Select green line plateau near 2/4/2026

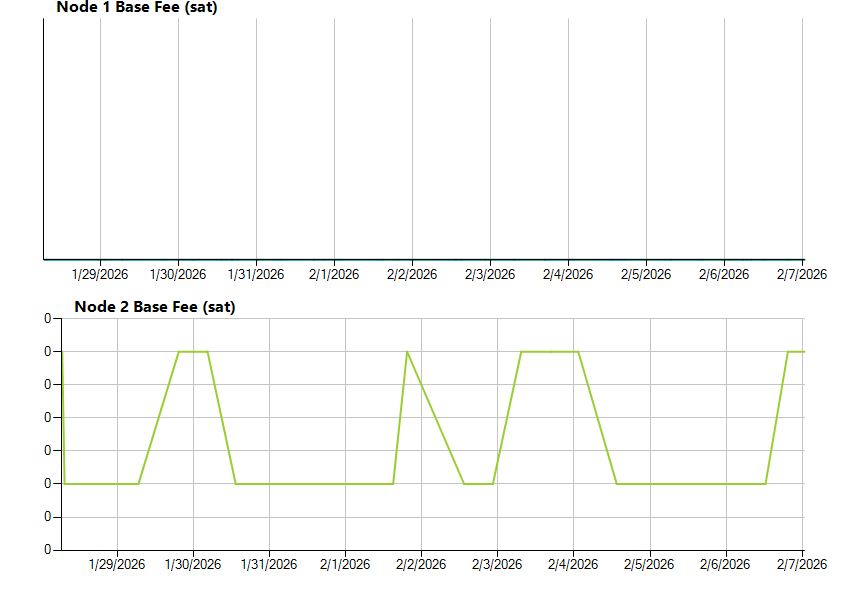(549, 352)
